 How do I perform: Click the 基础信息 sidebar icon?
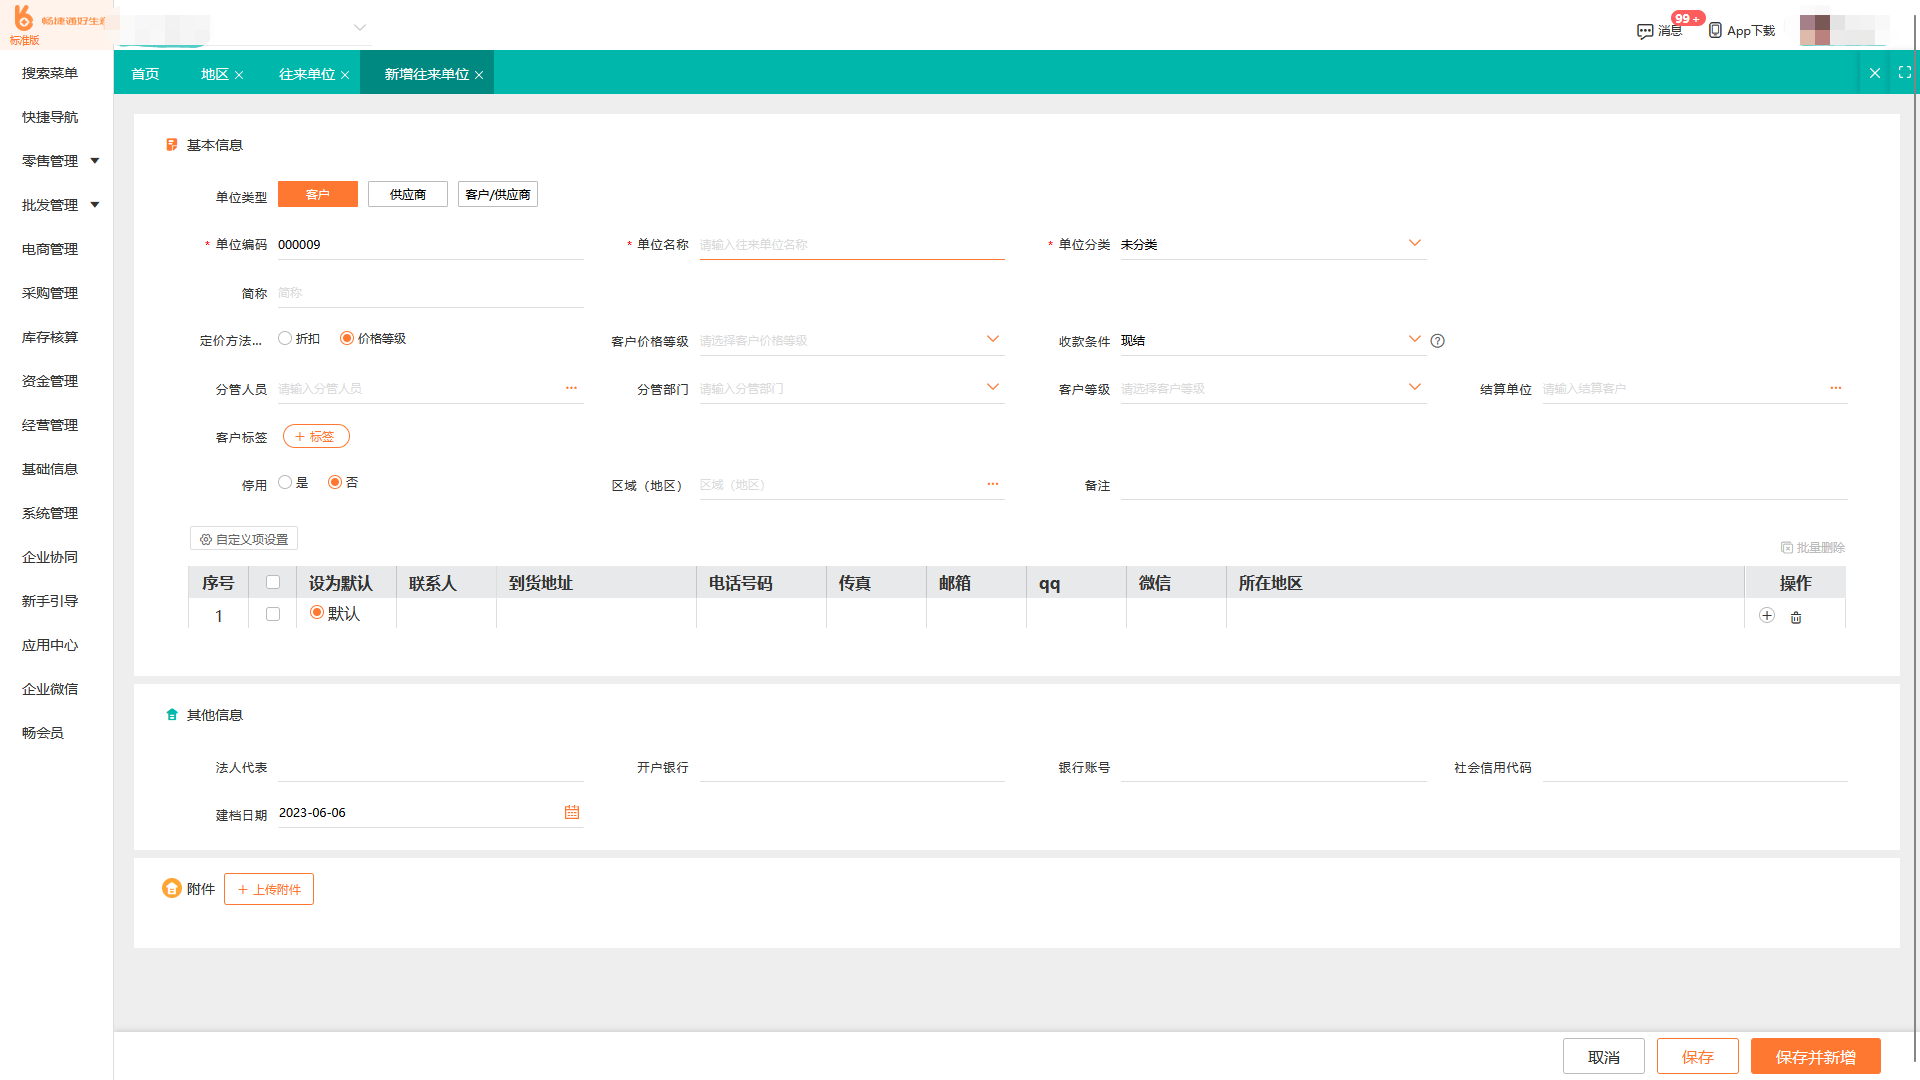point(49,469)
